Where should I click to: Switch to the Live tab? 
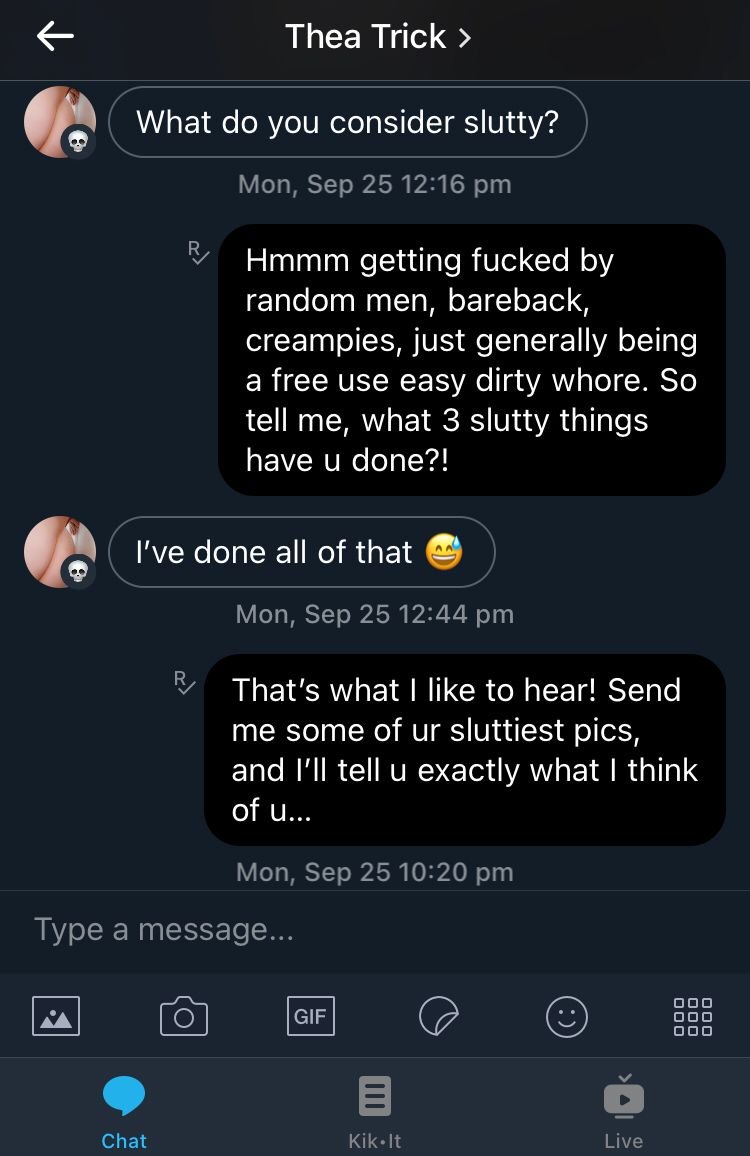click(x=624, y=1105)
